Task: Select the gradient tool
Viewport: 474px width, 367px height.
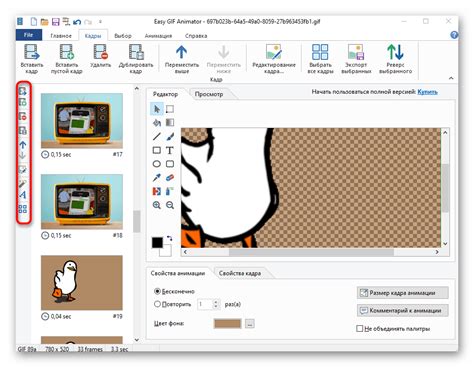Action: click(x=170, y=123)
